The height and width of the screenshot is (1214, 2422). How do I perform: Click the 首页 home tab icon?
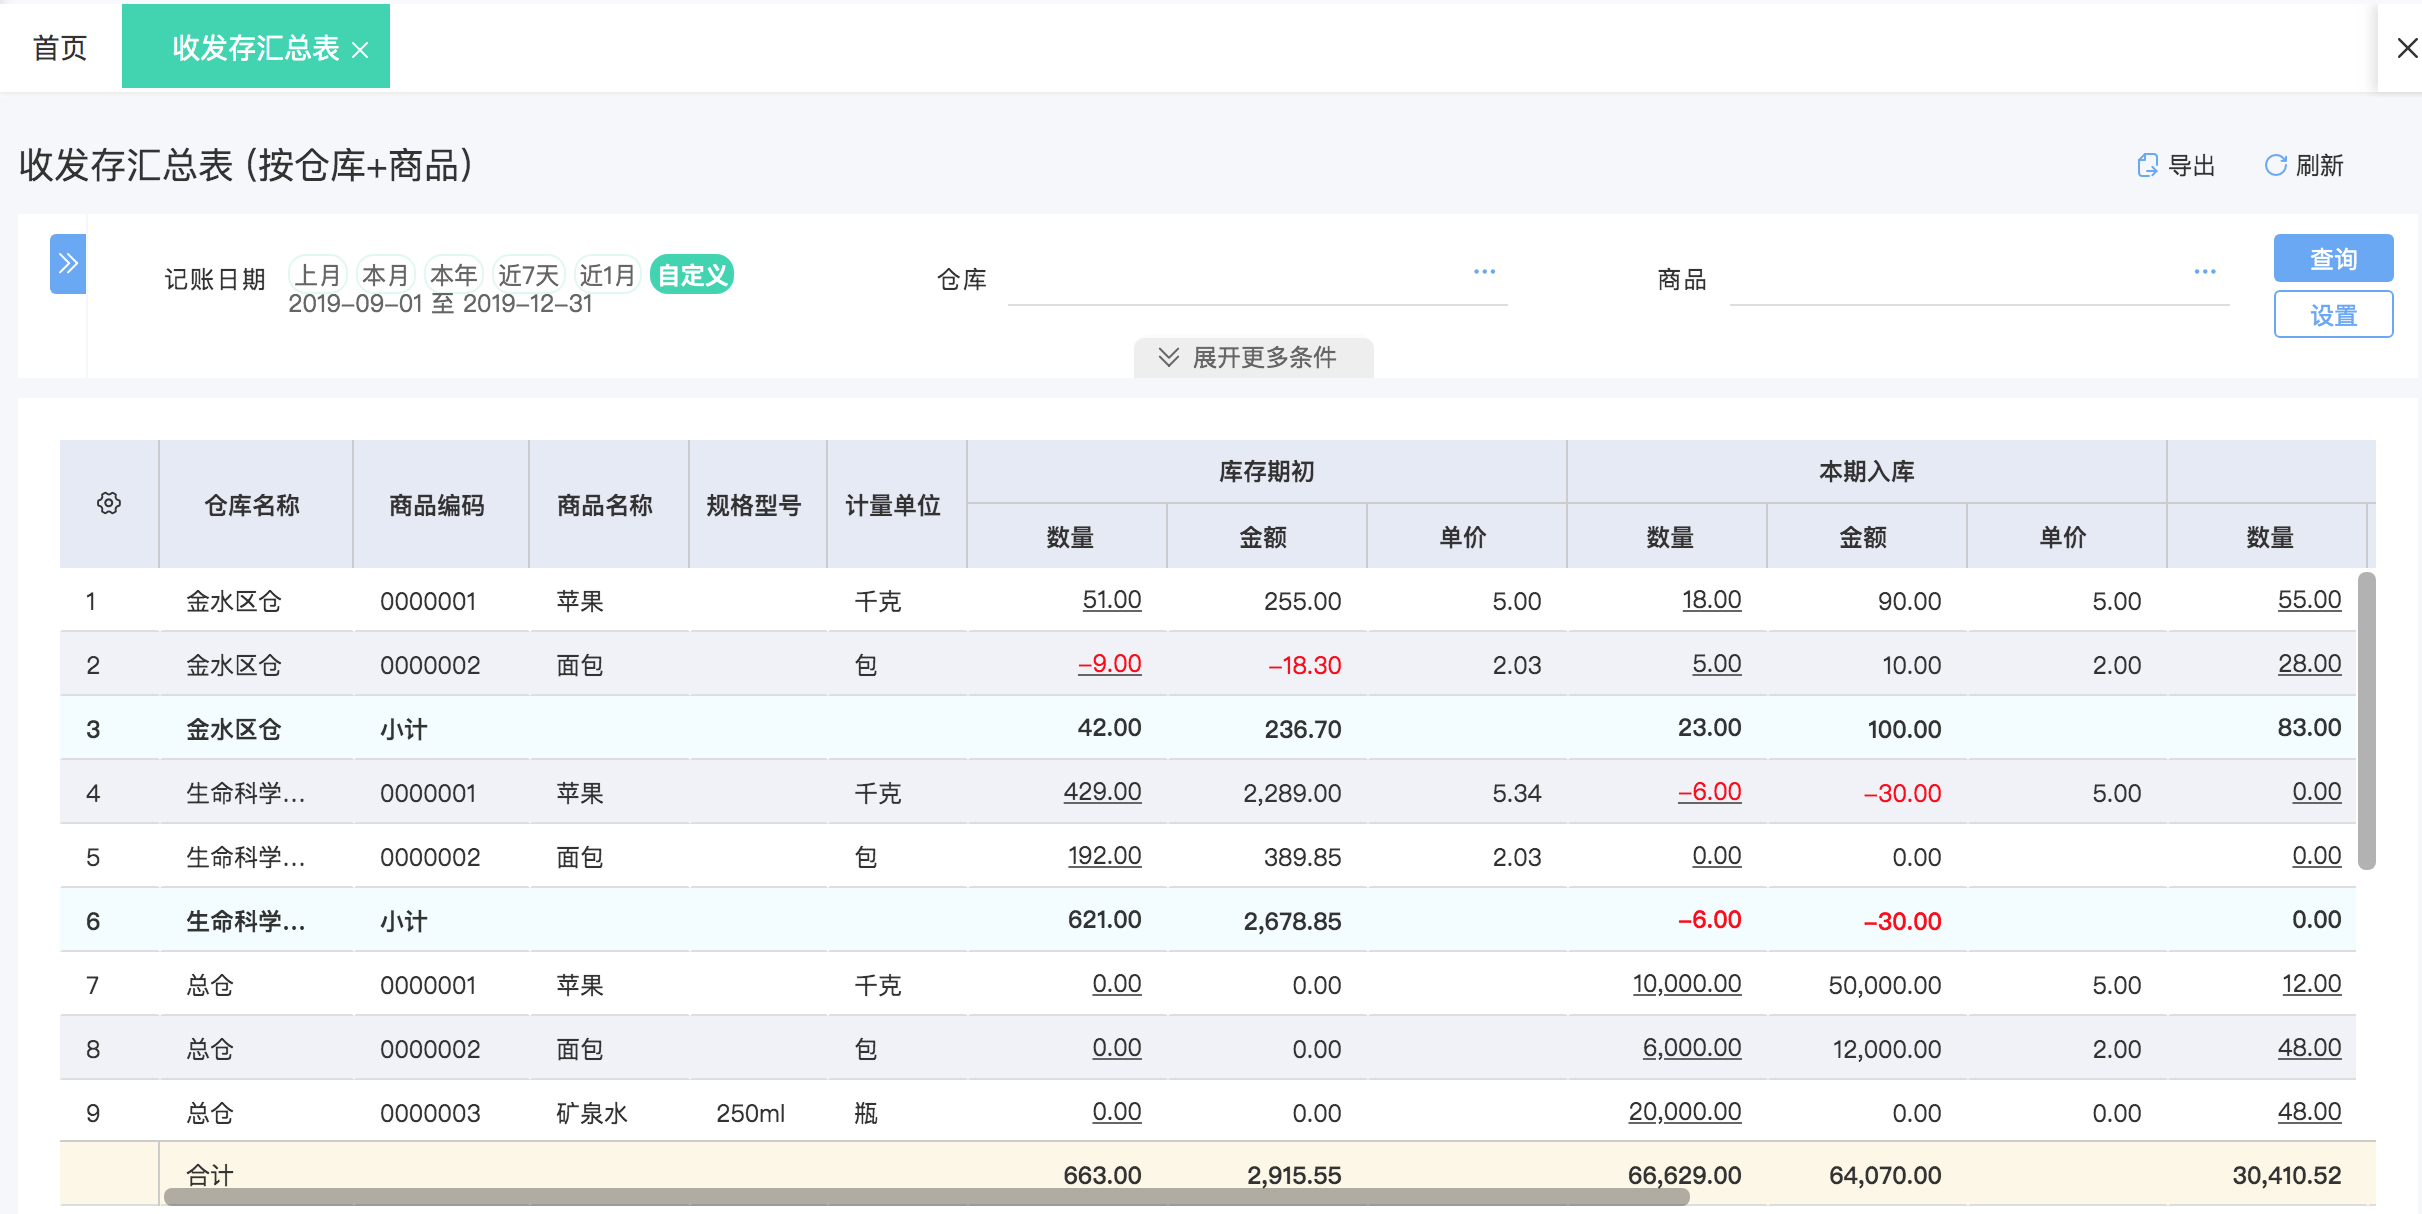pos(60,46)
